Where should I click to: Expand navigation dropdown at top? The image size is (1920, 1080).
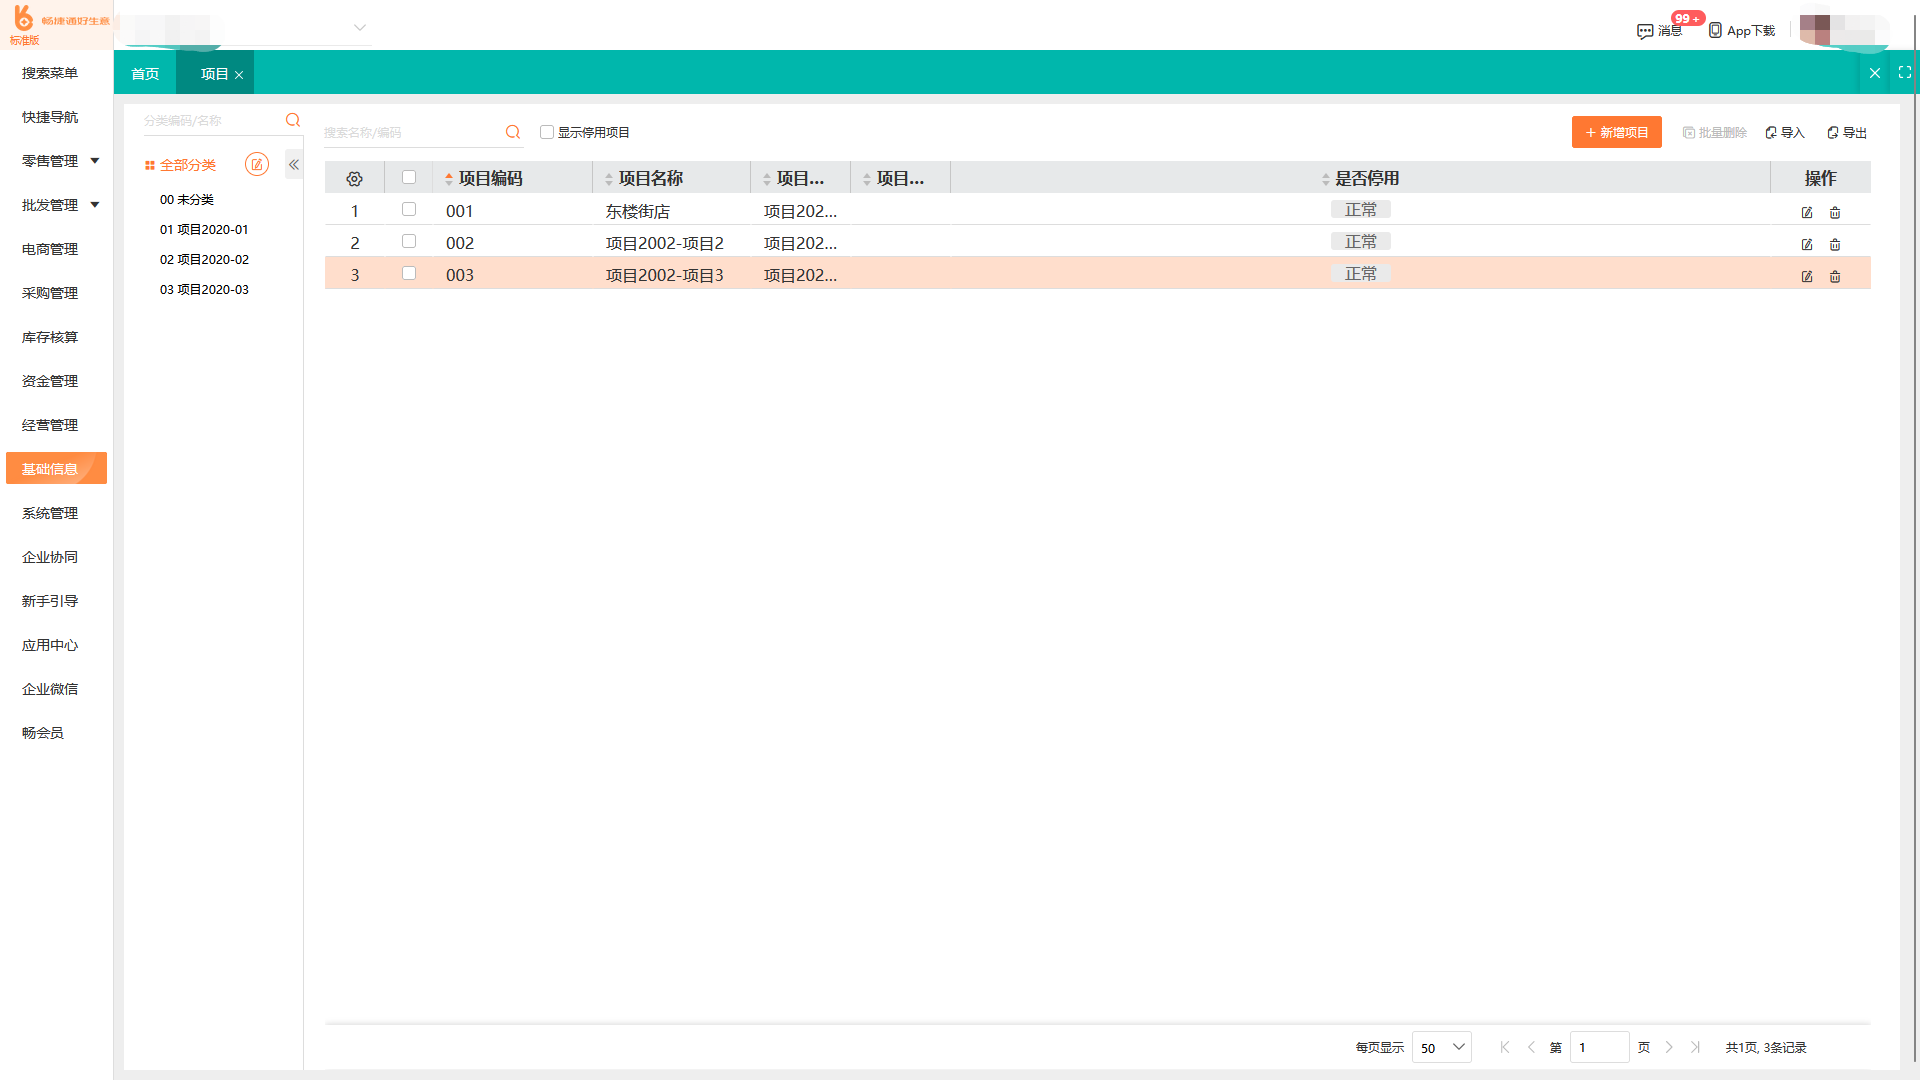(360, 25)
